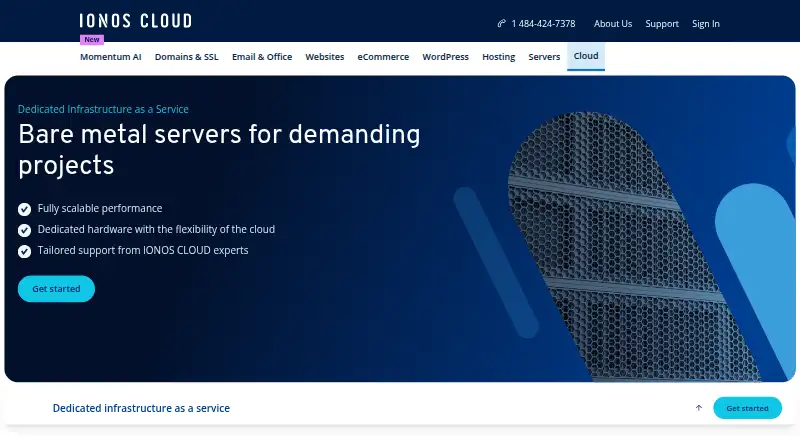Open the Hosting menu
This screenshot has width=800, height=440.
(498, 57)
